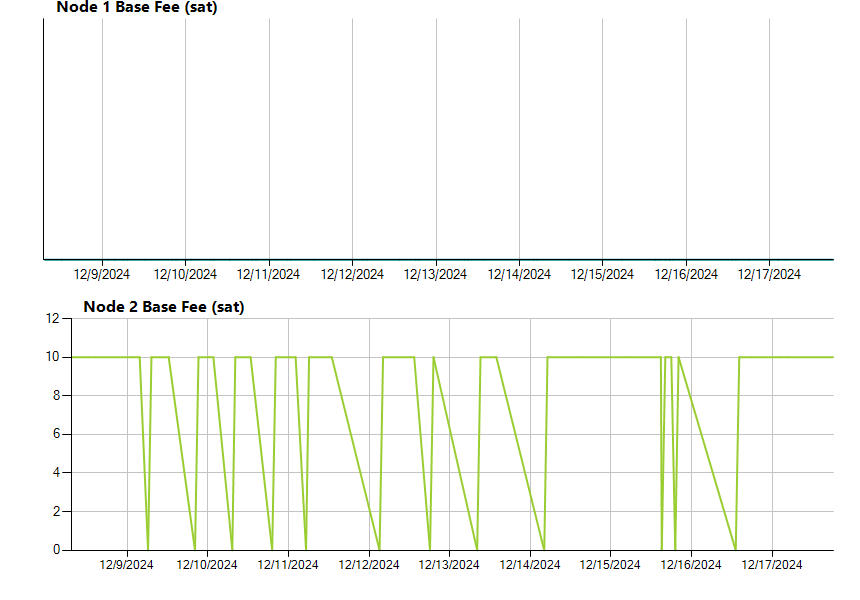860x600 pixels.
Task: Select 12/9/2024 label on Node 2 chart
Action: (127, 565)
